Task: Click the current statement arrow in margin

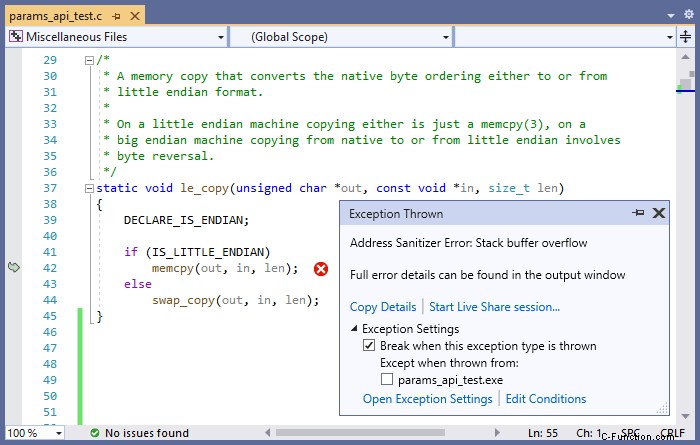Action: click(14, 268)
